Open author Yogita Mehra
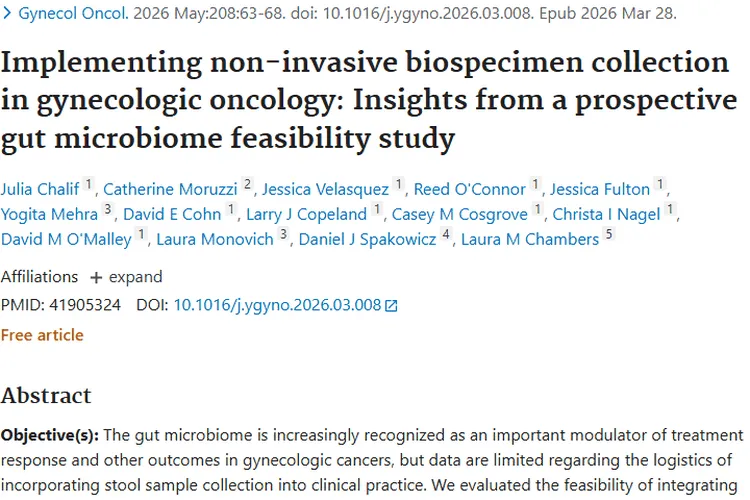Viewport: 750px width, 500px height. [x=49, y=214]
